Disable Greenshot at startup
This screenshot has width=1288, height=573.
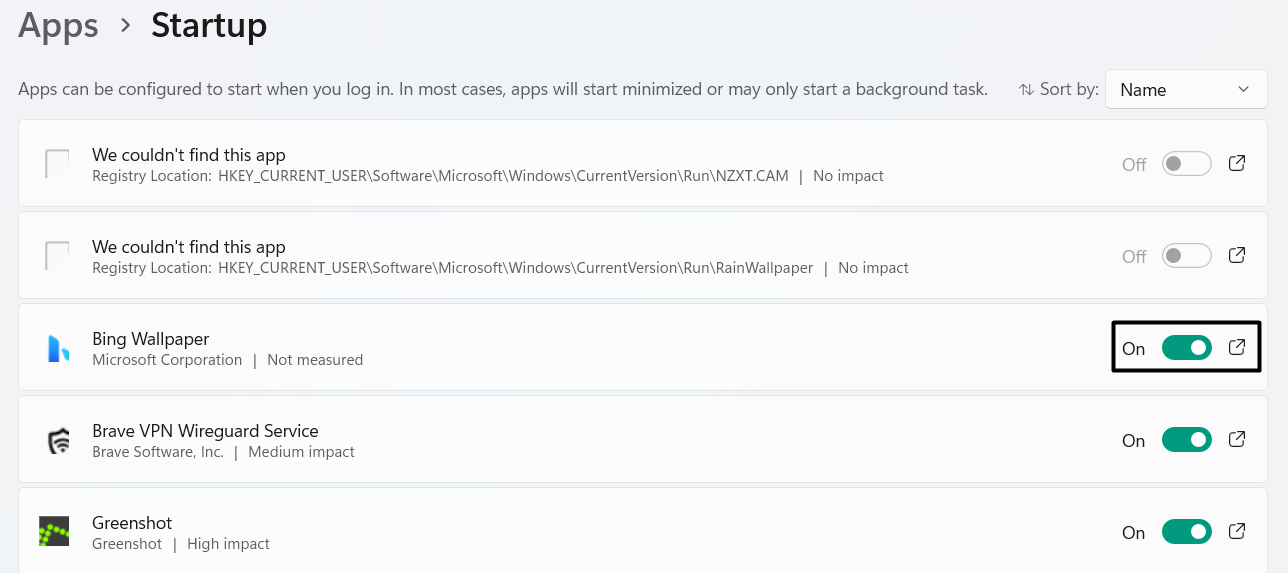[x=1186, y=532]
